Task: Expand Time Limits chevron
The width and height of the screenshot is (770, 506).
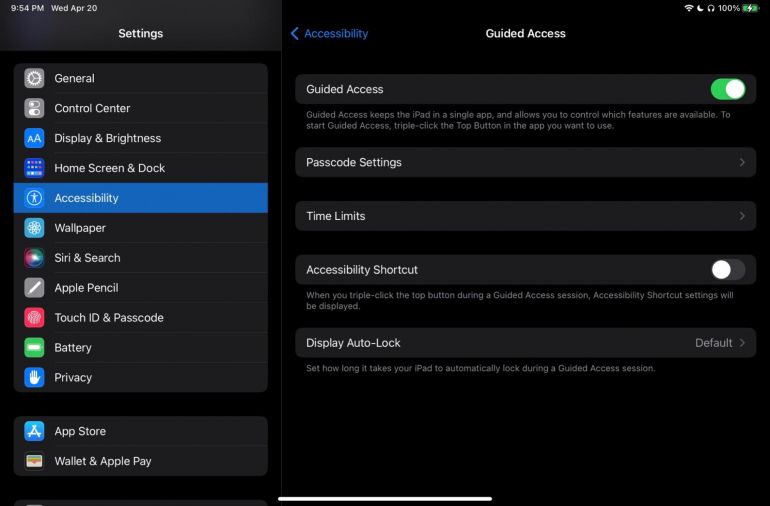Action: click(x=742, y=216)
